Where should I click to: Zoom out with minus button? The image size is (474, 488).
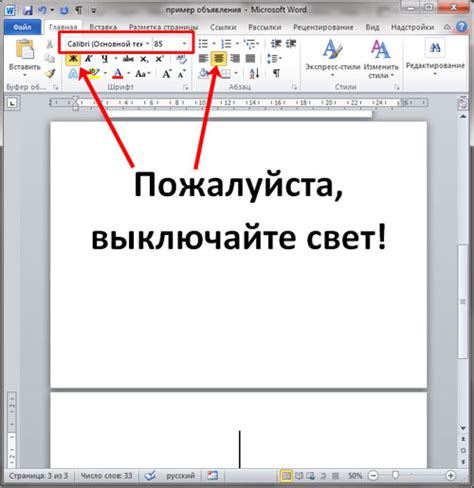(x=373, y=476)
